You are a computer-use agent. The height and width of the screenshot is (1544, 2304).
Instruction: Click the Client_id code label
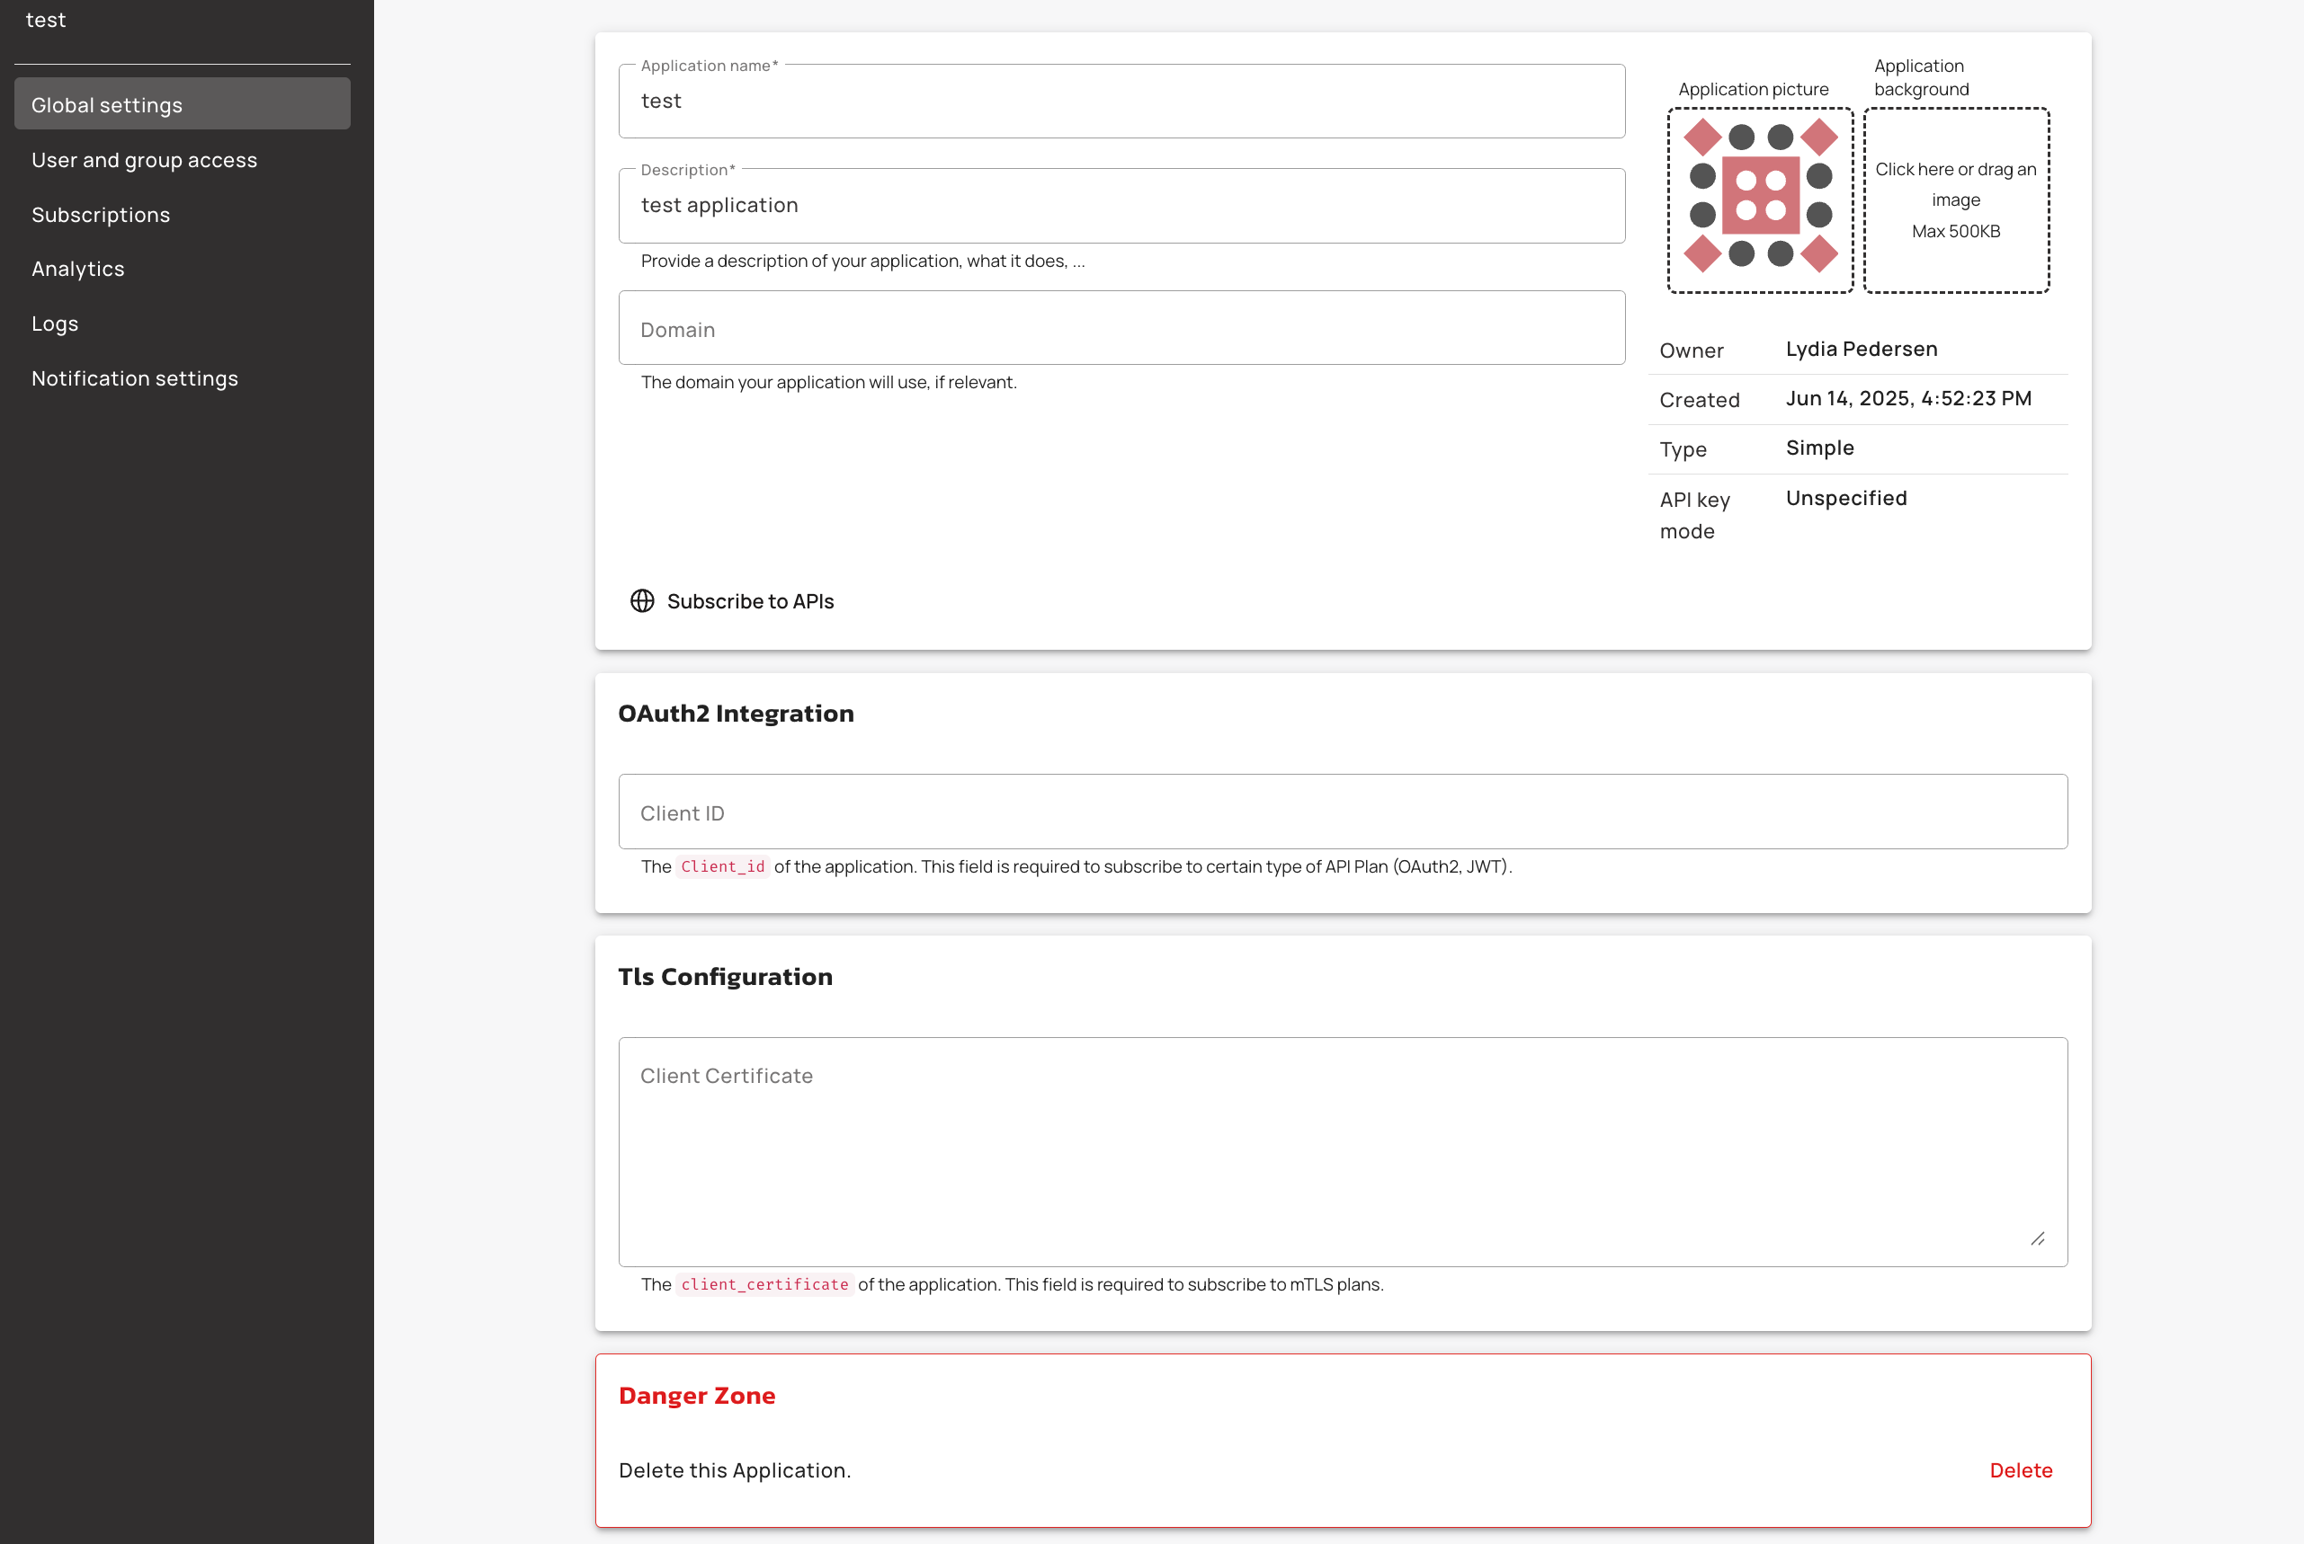tap(722, 866)
